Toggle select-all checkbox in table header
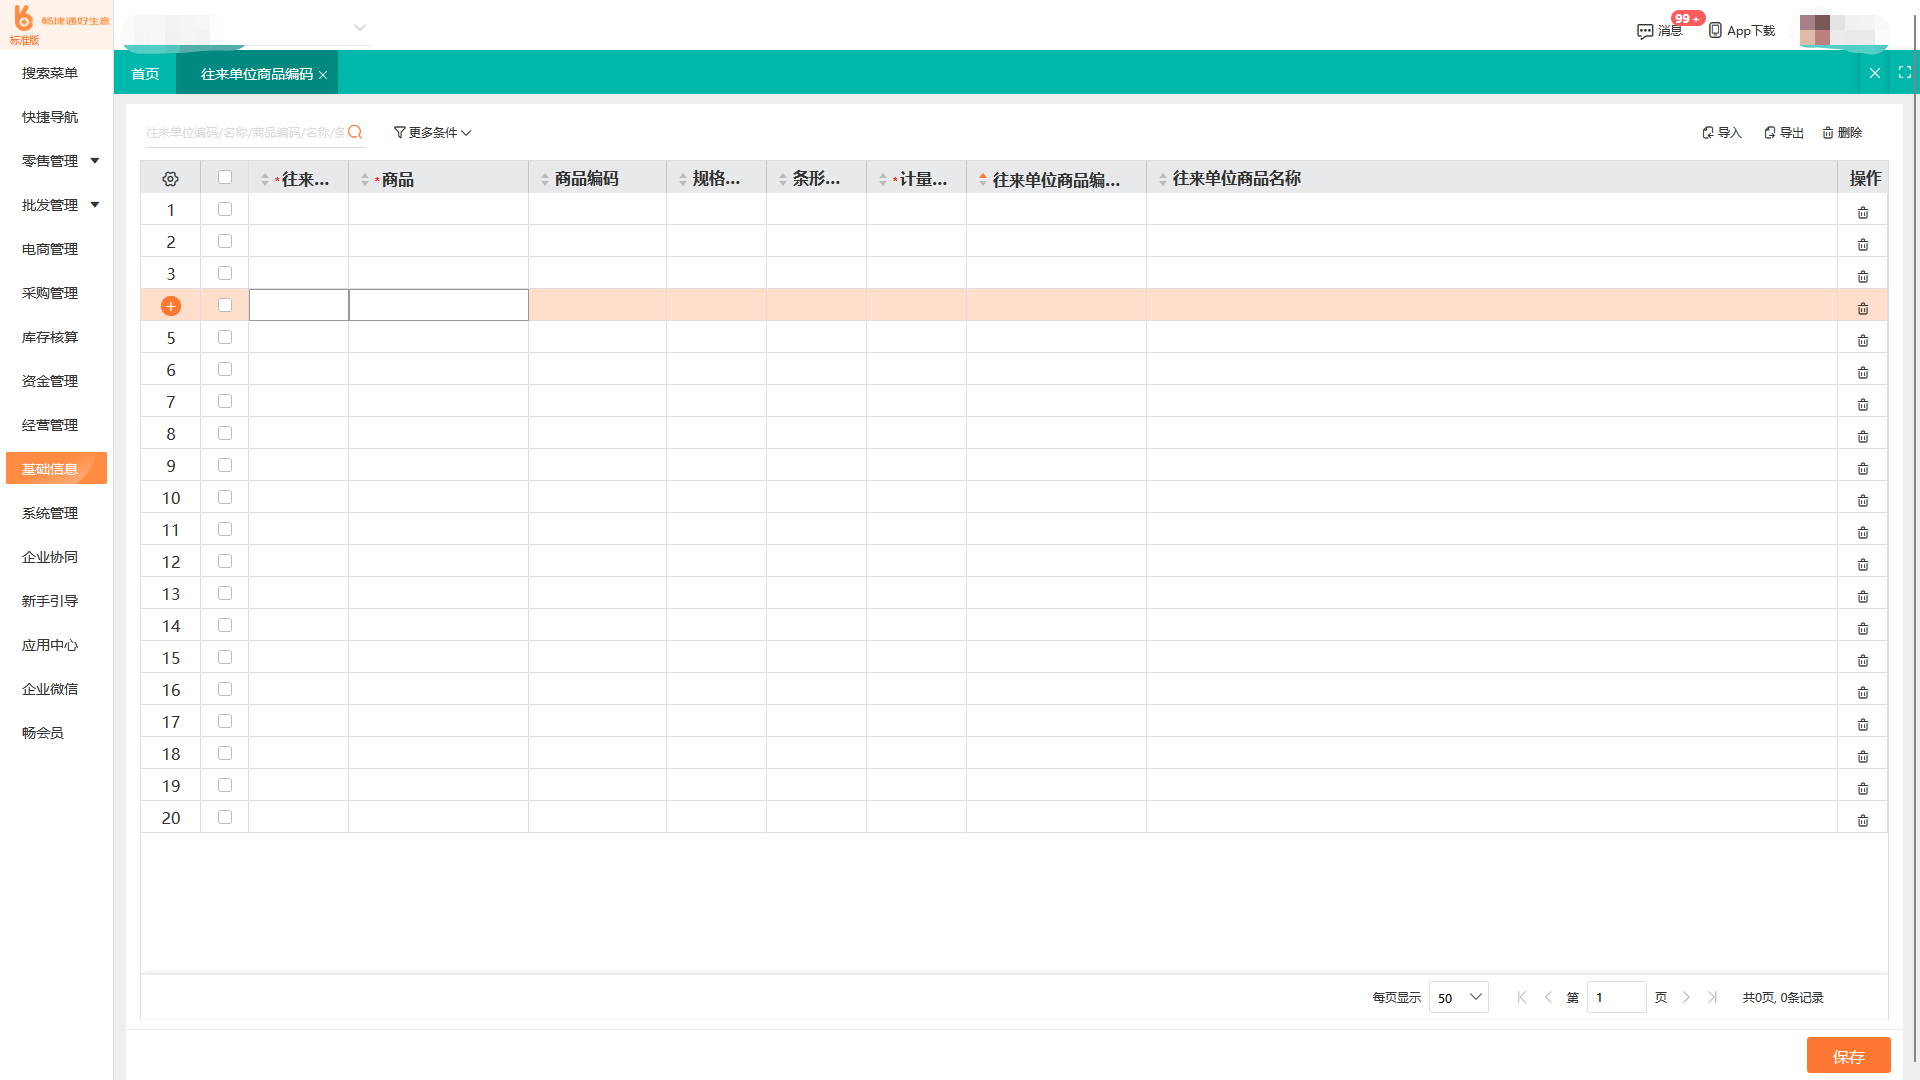Screen dimensions: 1920x1080 pyautogui.click(x=224, y=177)
